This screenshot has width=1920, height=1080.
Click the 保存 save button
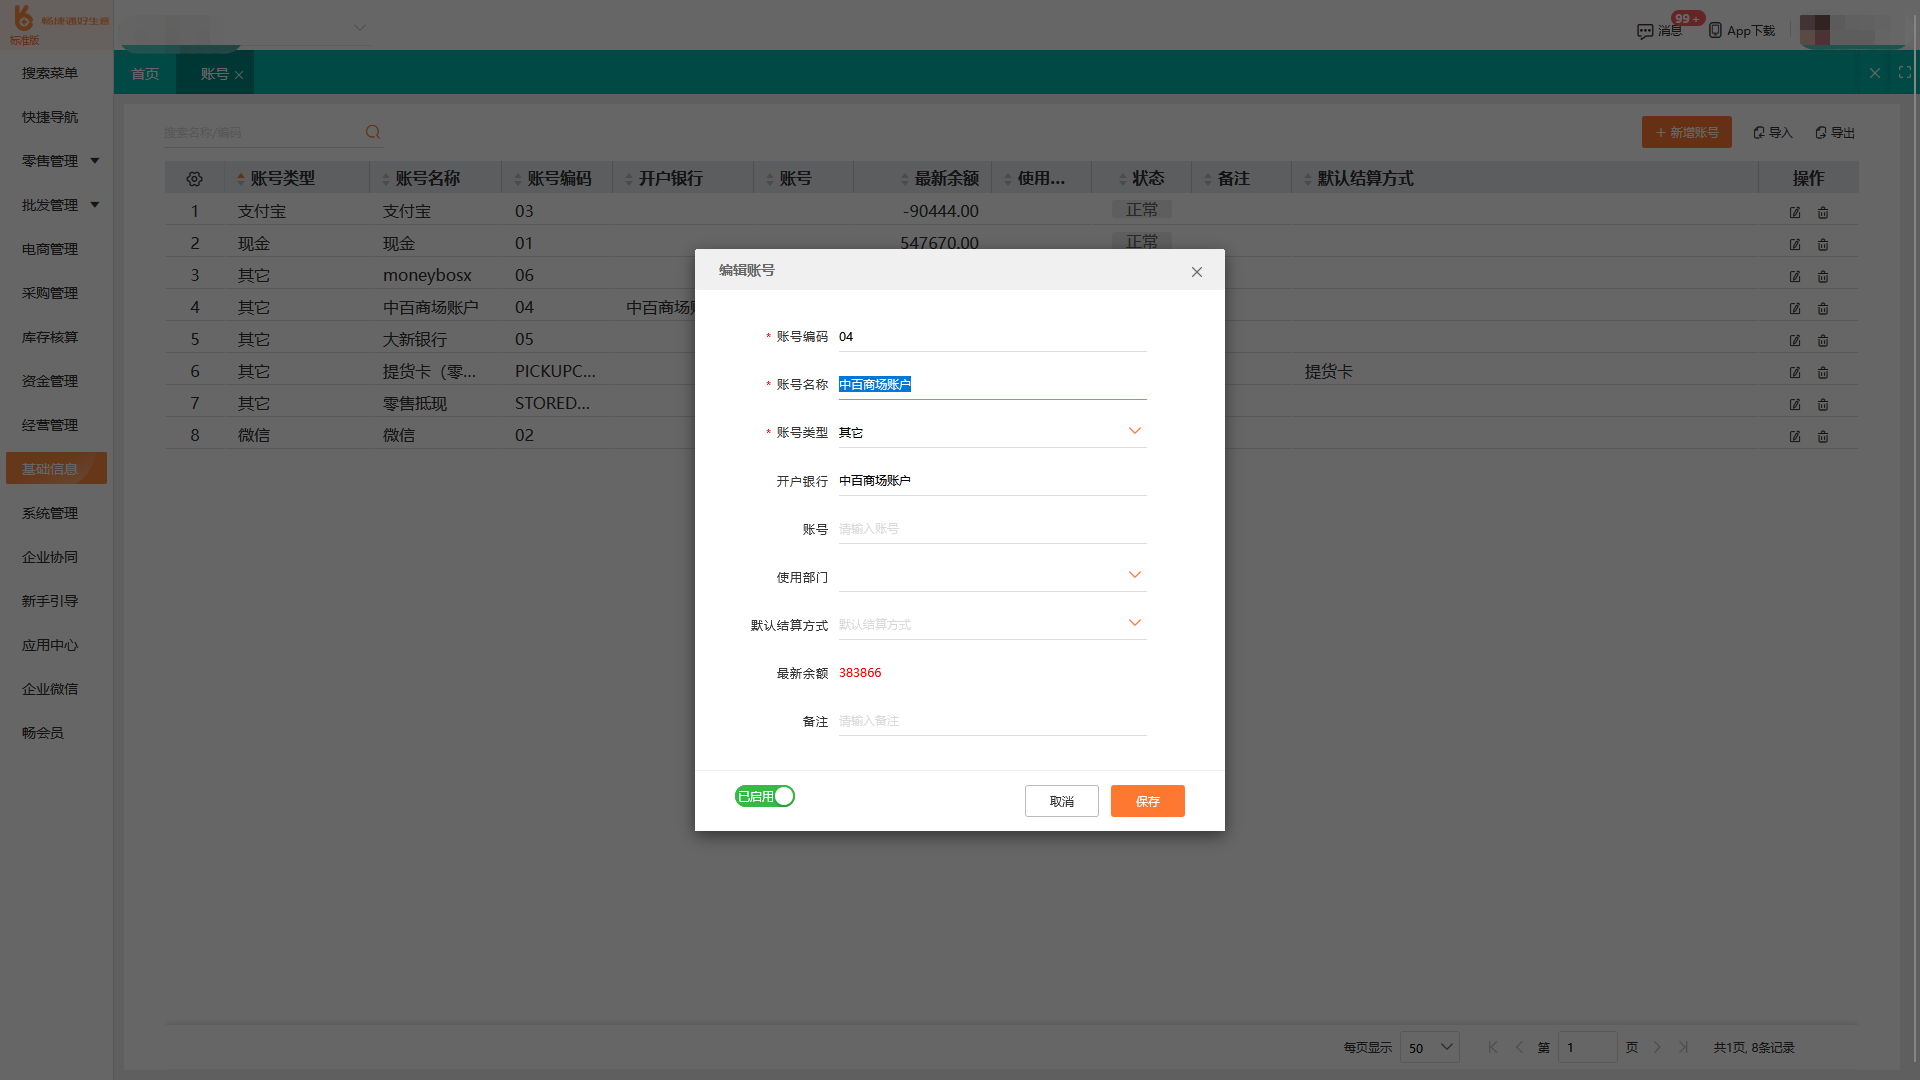point(1147,800)
